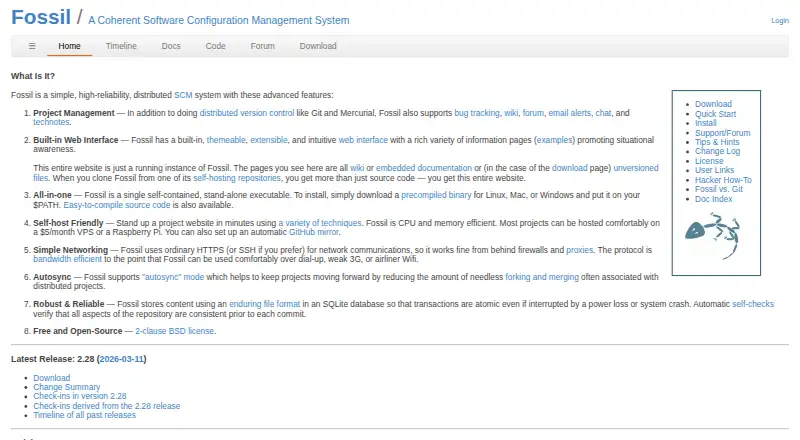Click the Login link
Screen dimensions: 800x440
coord(780,20)
